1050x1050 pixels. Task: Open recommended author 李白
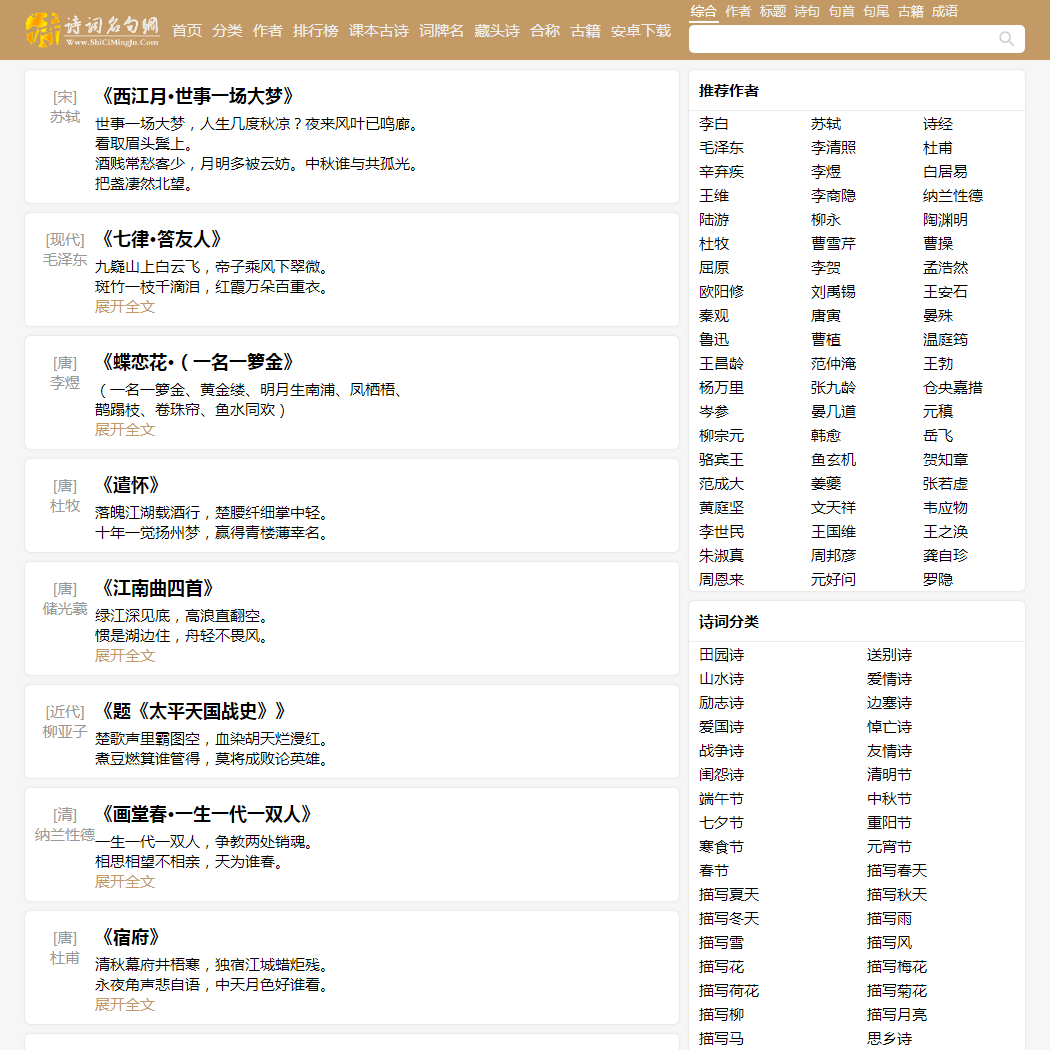point(714,124)
